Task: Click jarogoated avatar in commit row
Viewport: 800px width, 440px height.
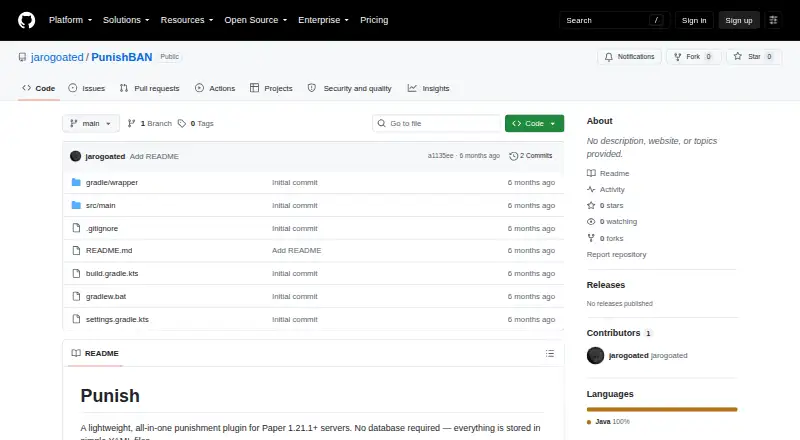Action: (76, 156)
